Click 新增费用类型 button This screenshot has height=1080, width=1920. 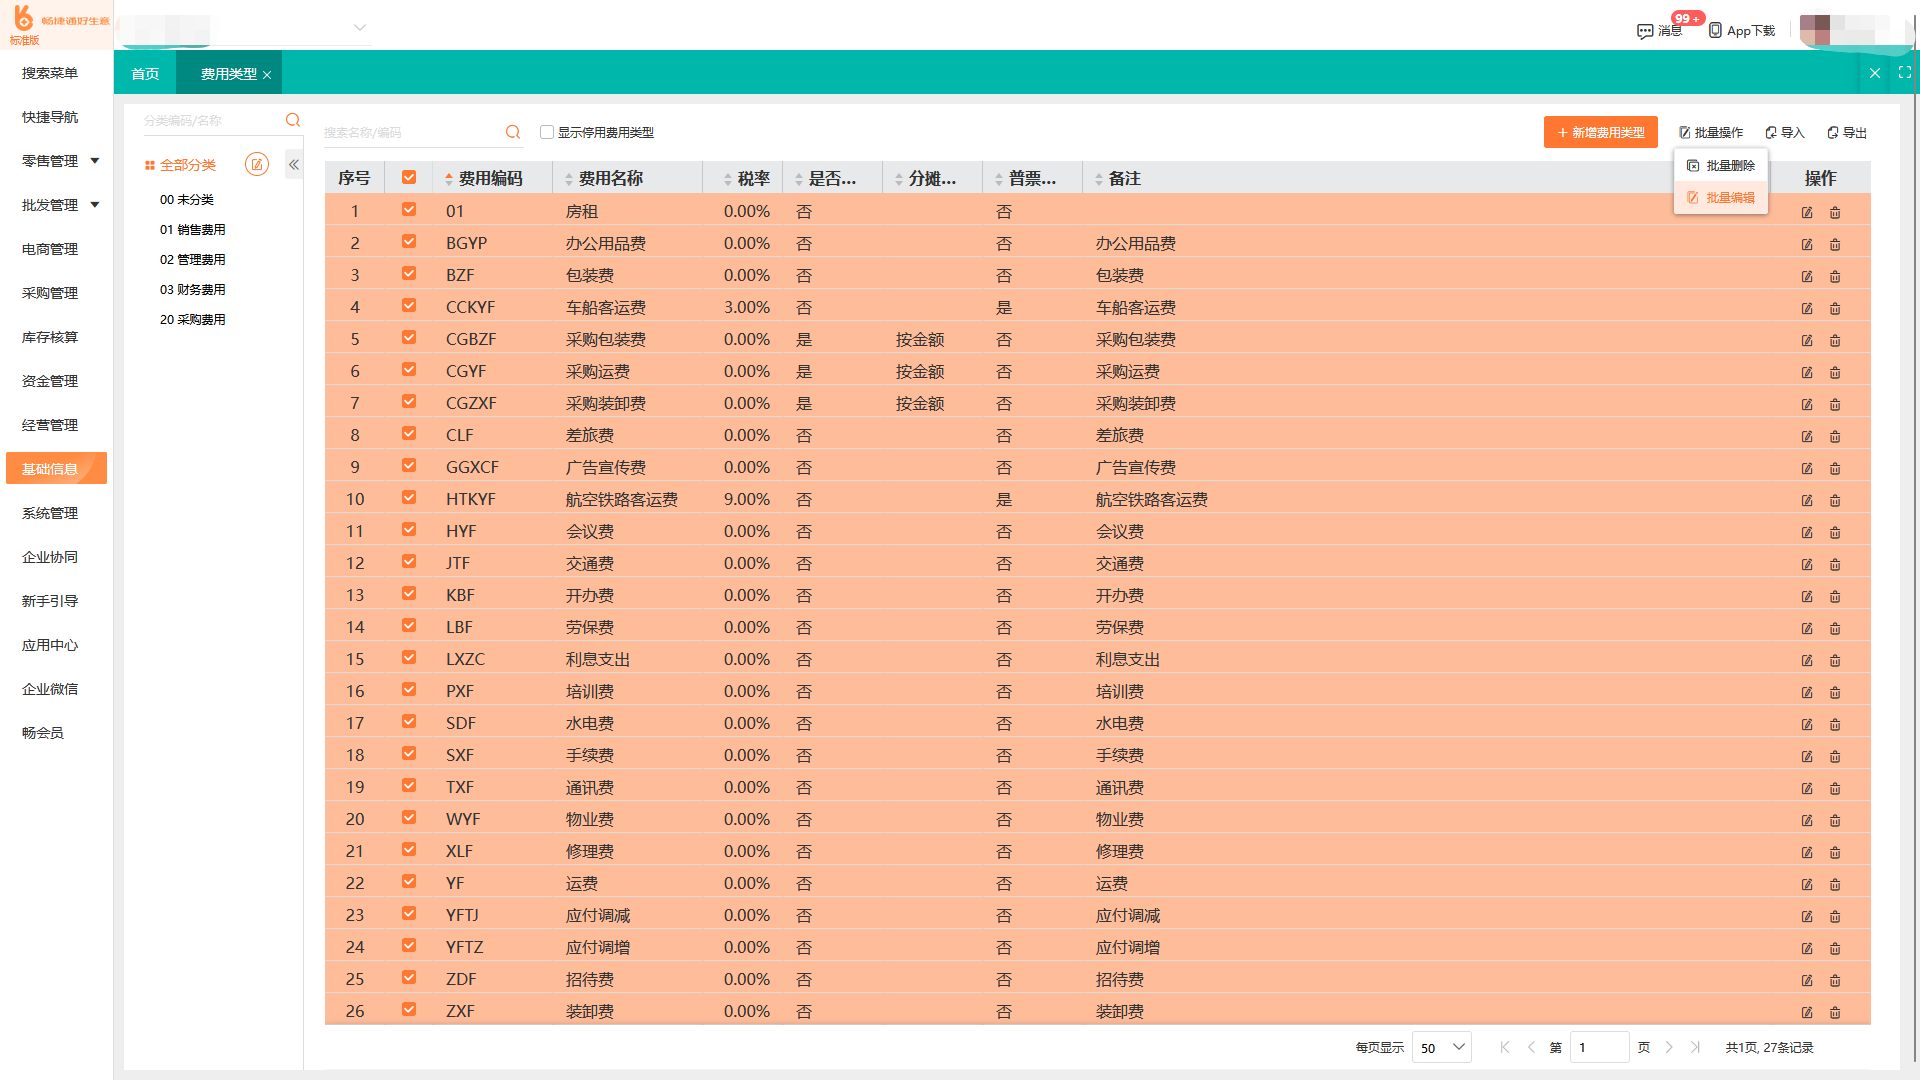[1598, 131]
